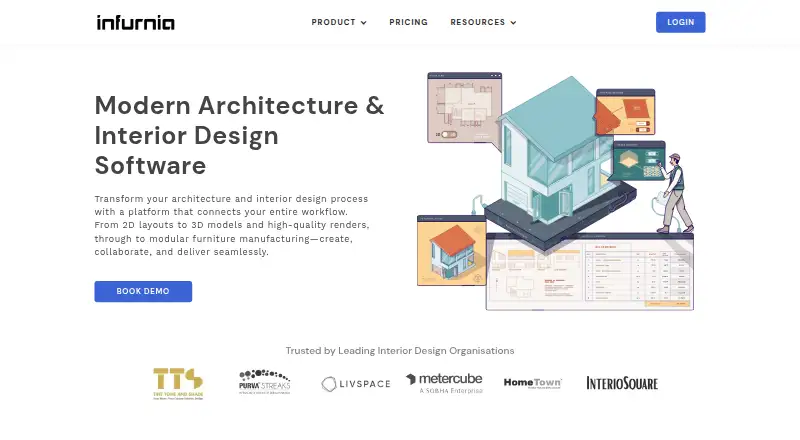Go to the Pricing page

click(x=408, y=22)
